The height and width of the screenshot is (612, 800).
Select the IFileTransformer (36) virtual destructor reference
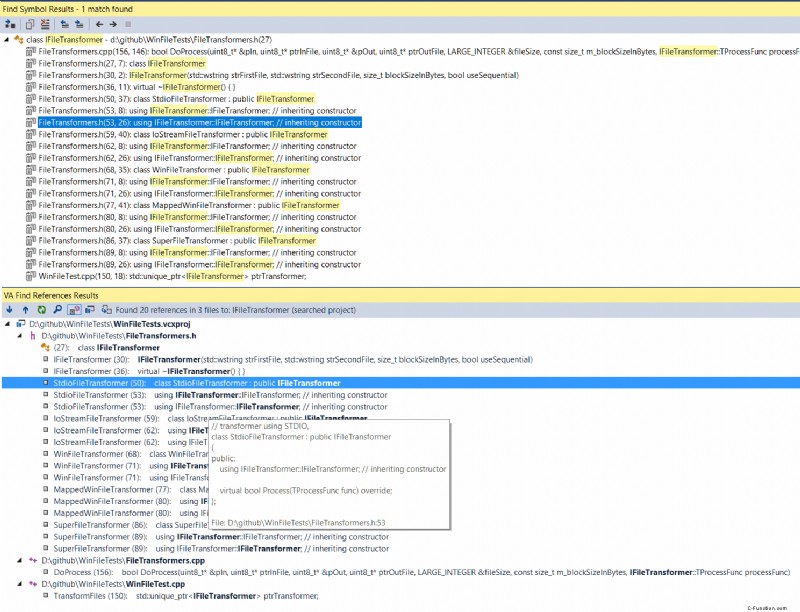click(92, 371)
